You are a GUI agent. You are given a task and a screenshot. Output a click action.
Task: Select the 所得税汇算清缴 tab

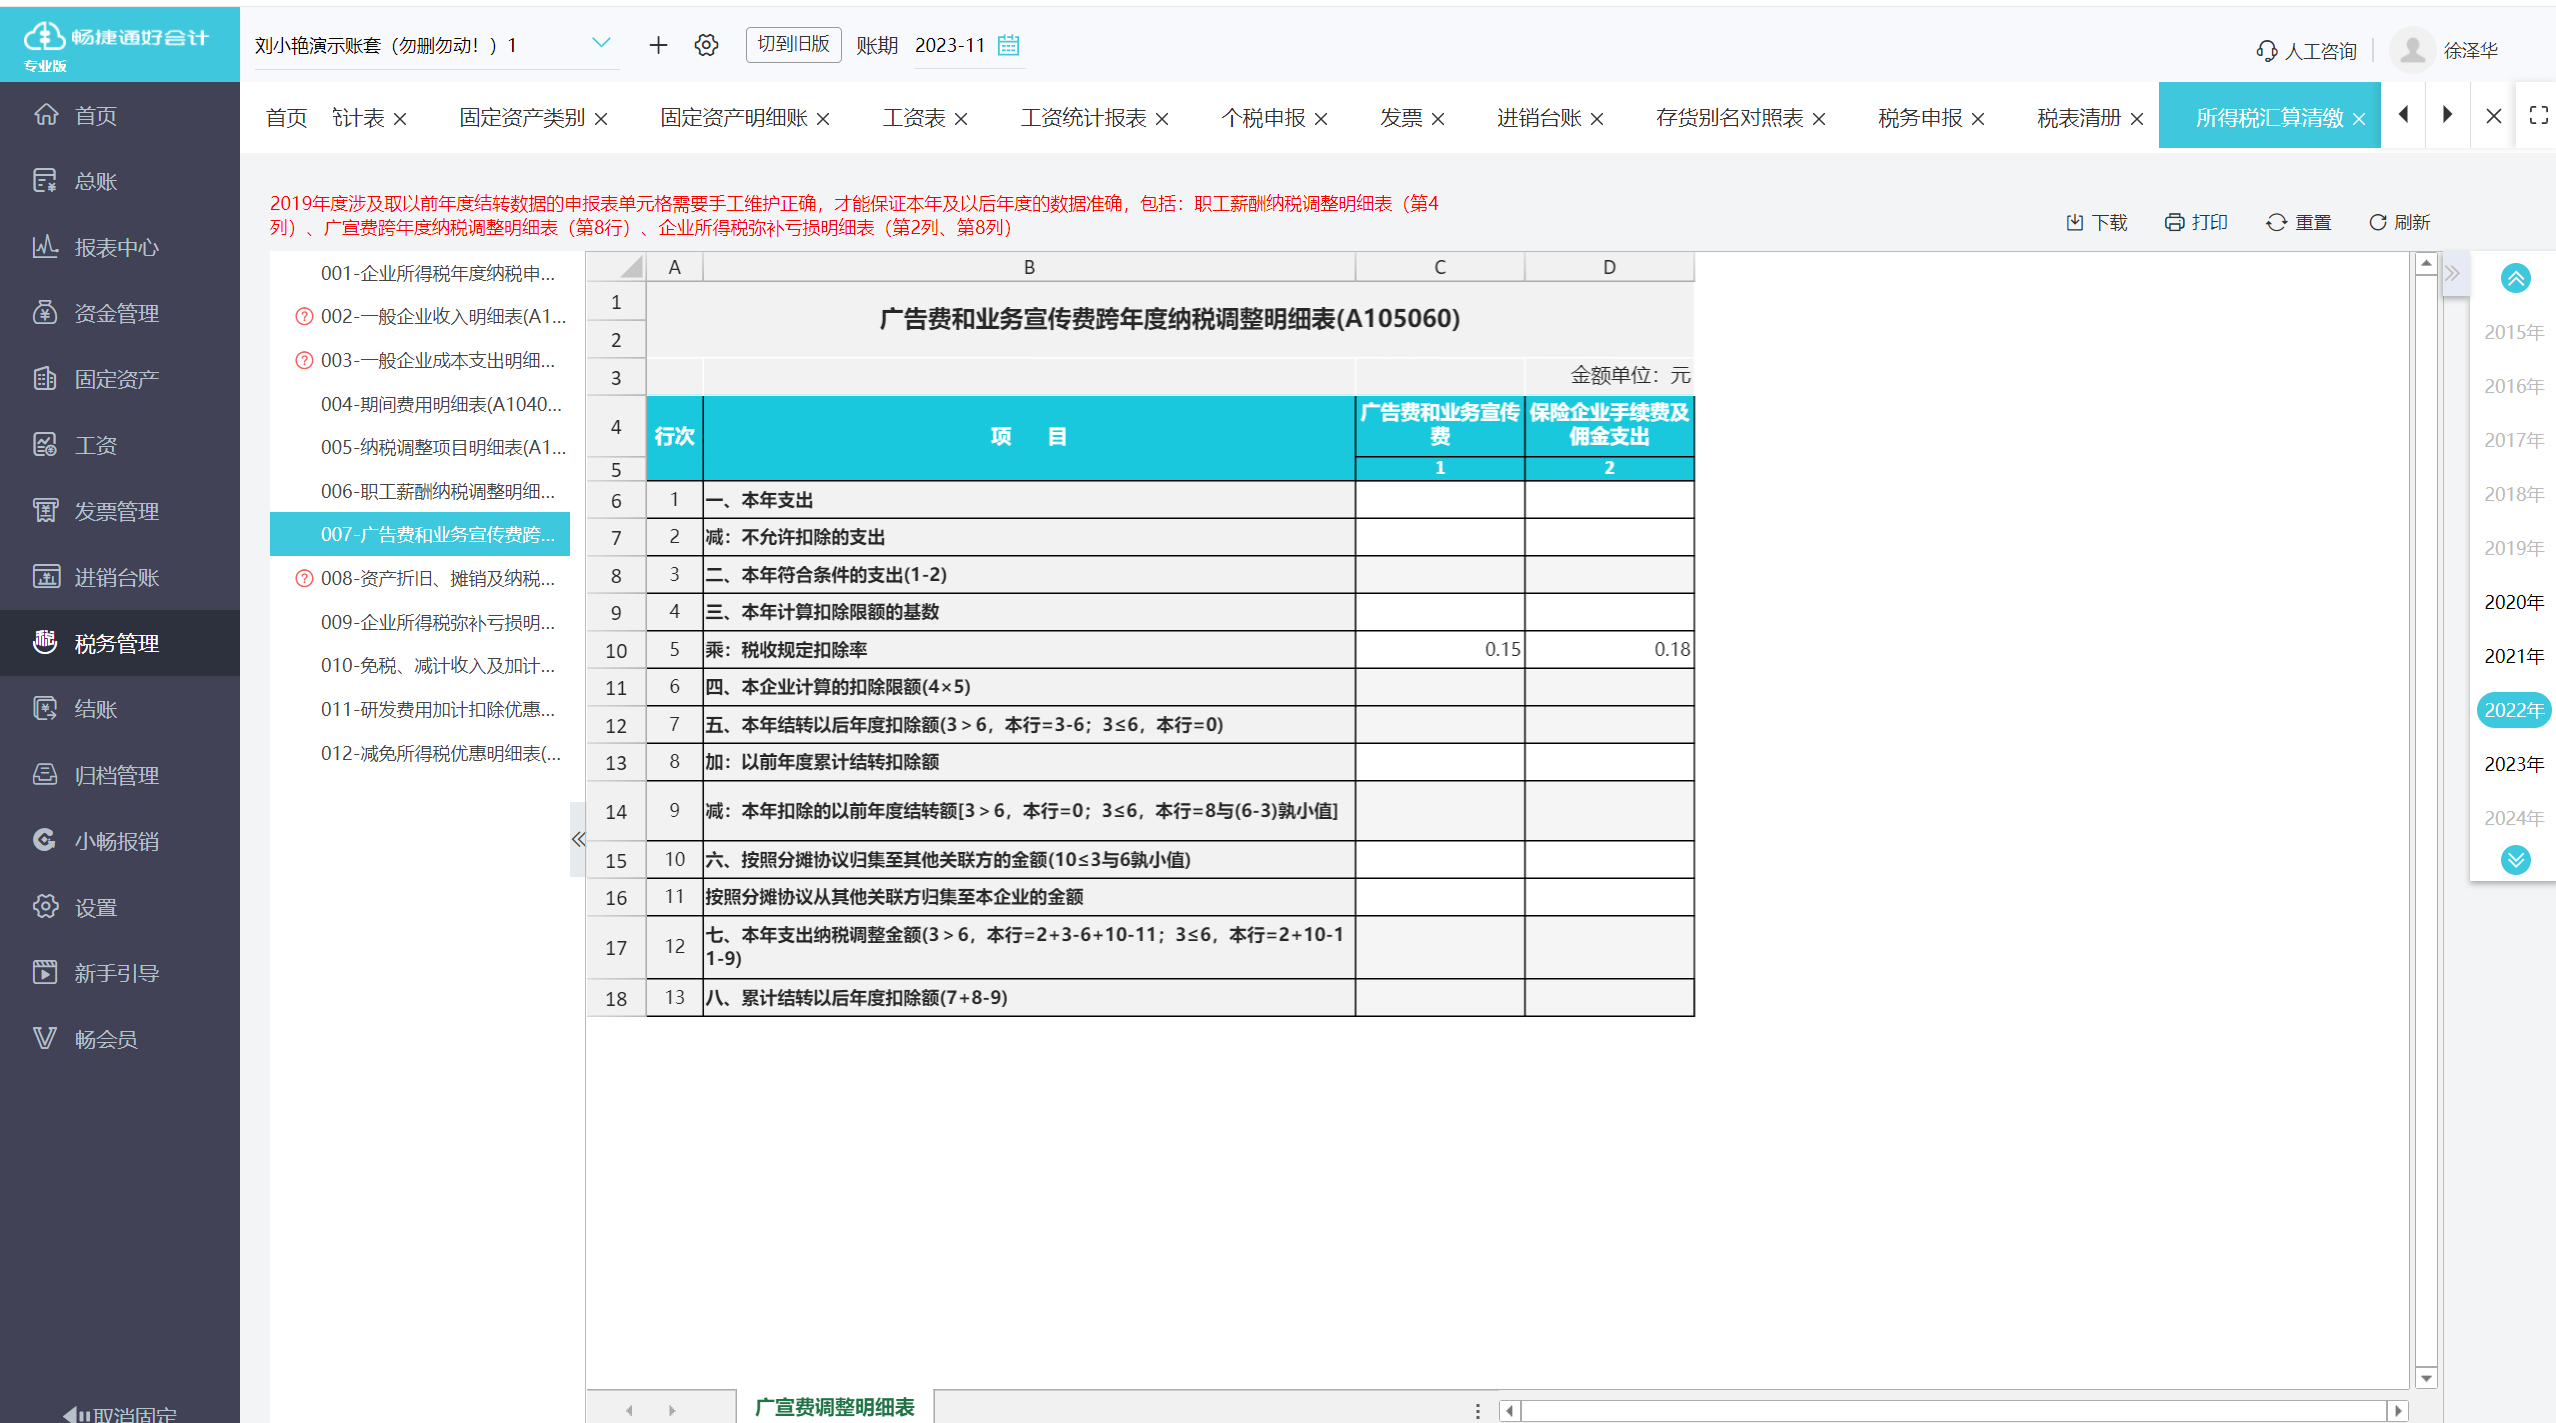coord(2262,116)
